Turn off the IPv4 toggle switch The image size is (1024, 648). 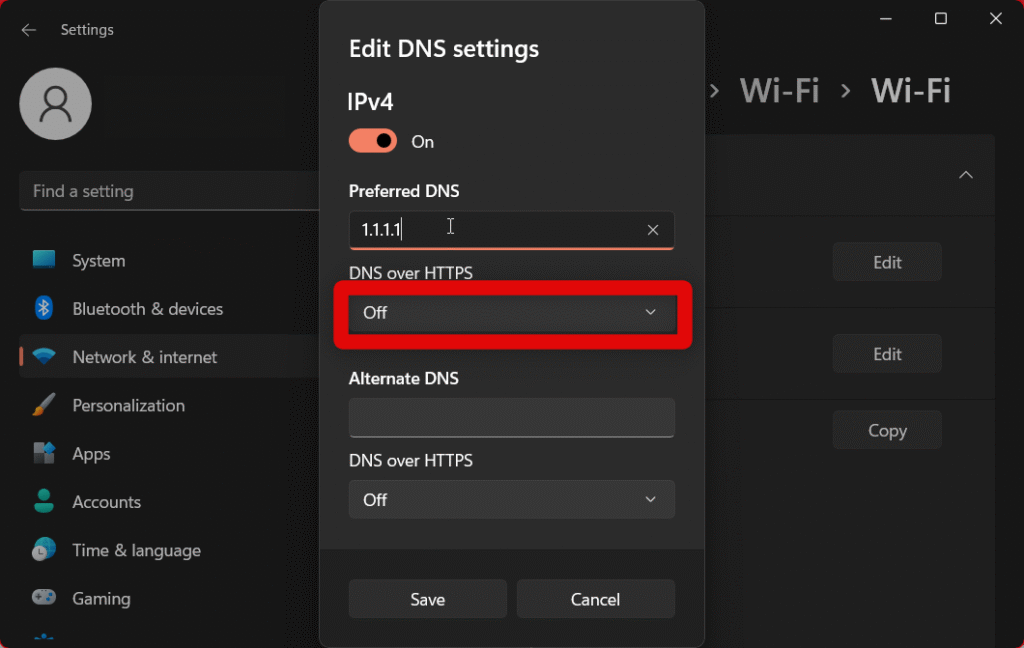[373, 141]
